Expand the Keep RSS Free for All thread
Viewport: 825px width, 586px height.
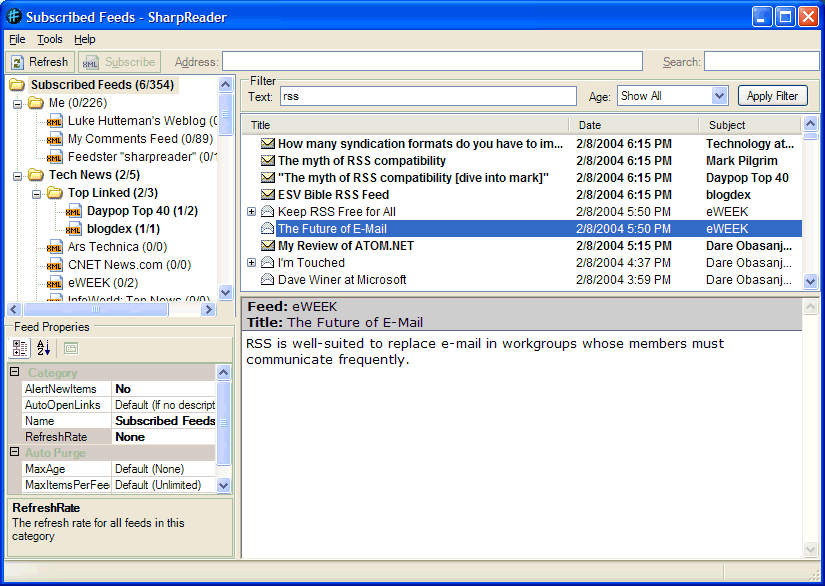click(251, 212)
